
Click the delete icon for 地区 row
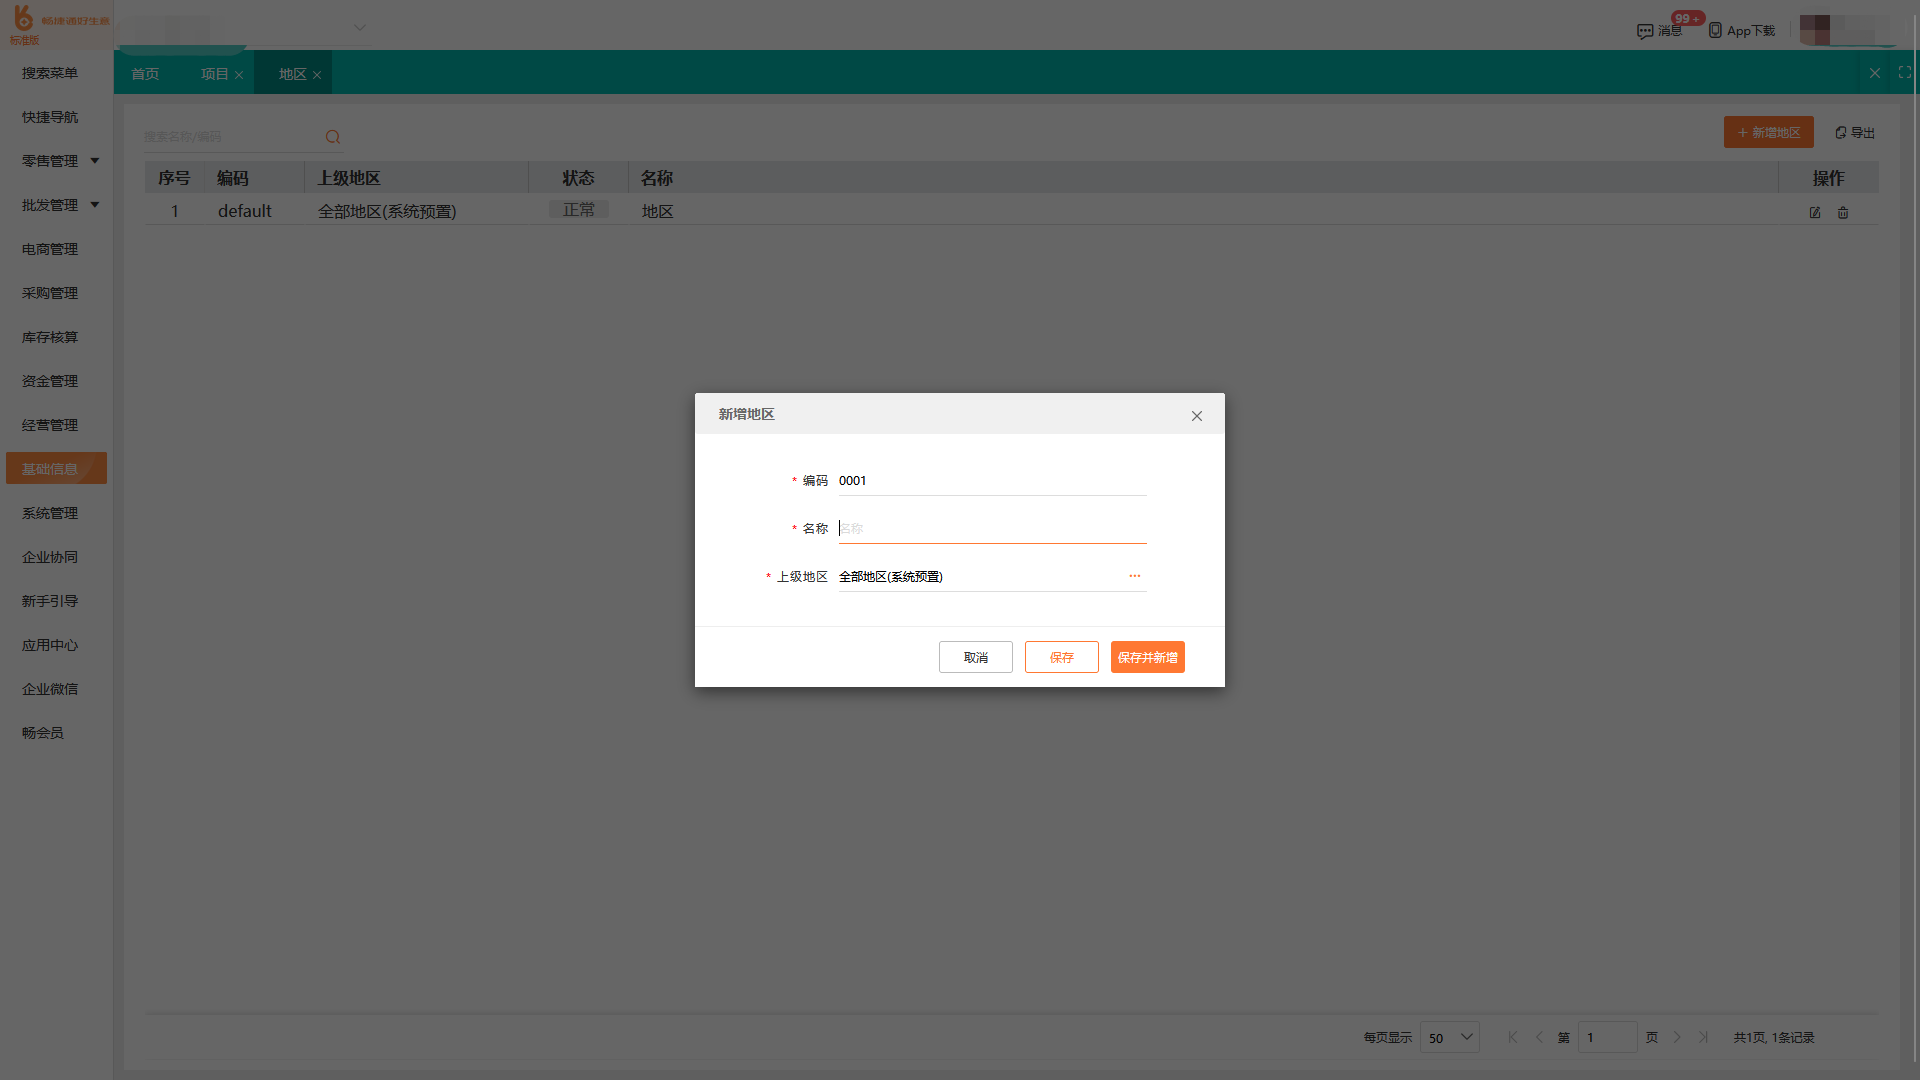[x=1844, y=212]
